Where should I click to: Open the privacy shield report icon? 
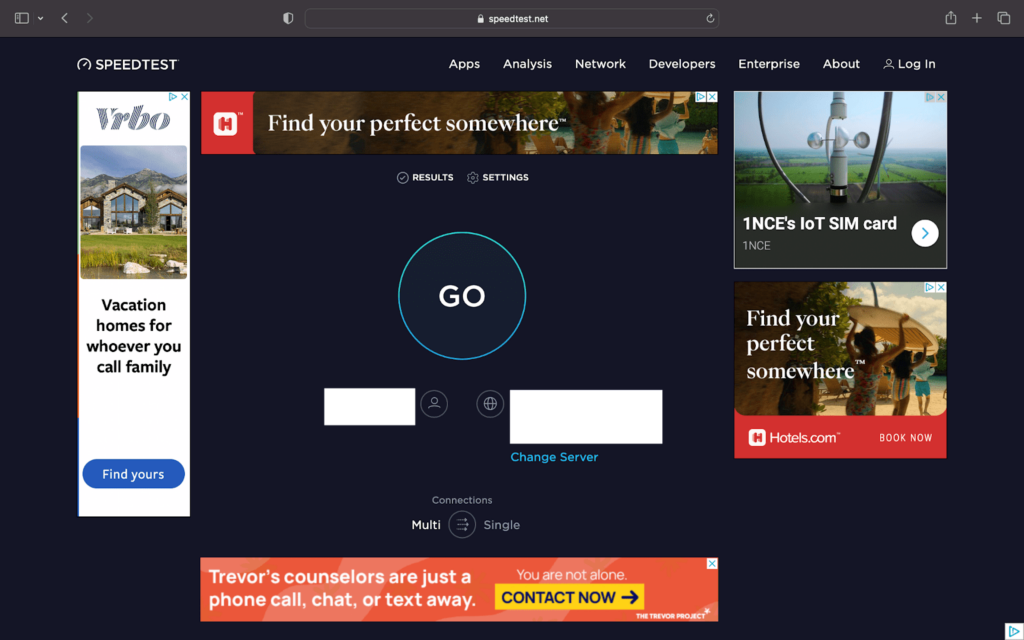coord(288,18)
